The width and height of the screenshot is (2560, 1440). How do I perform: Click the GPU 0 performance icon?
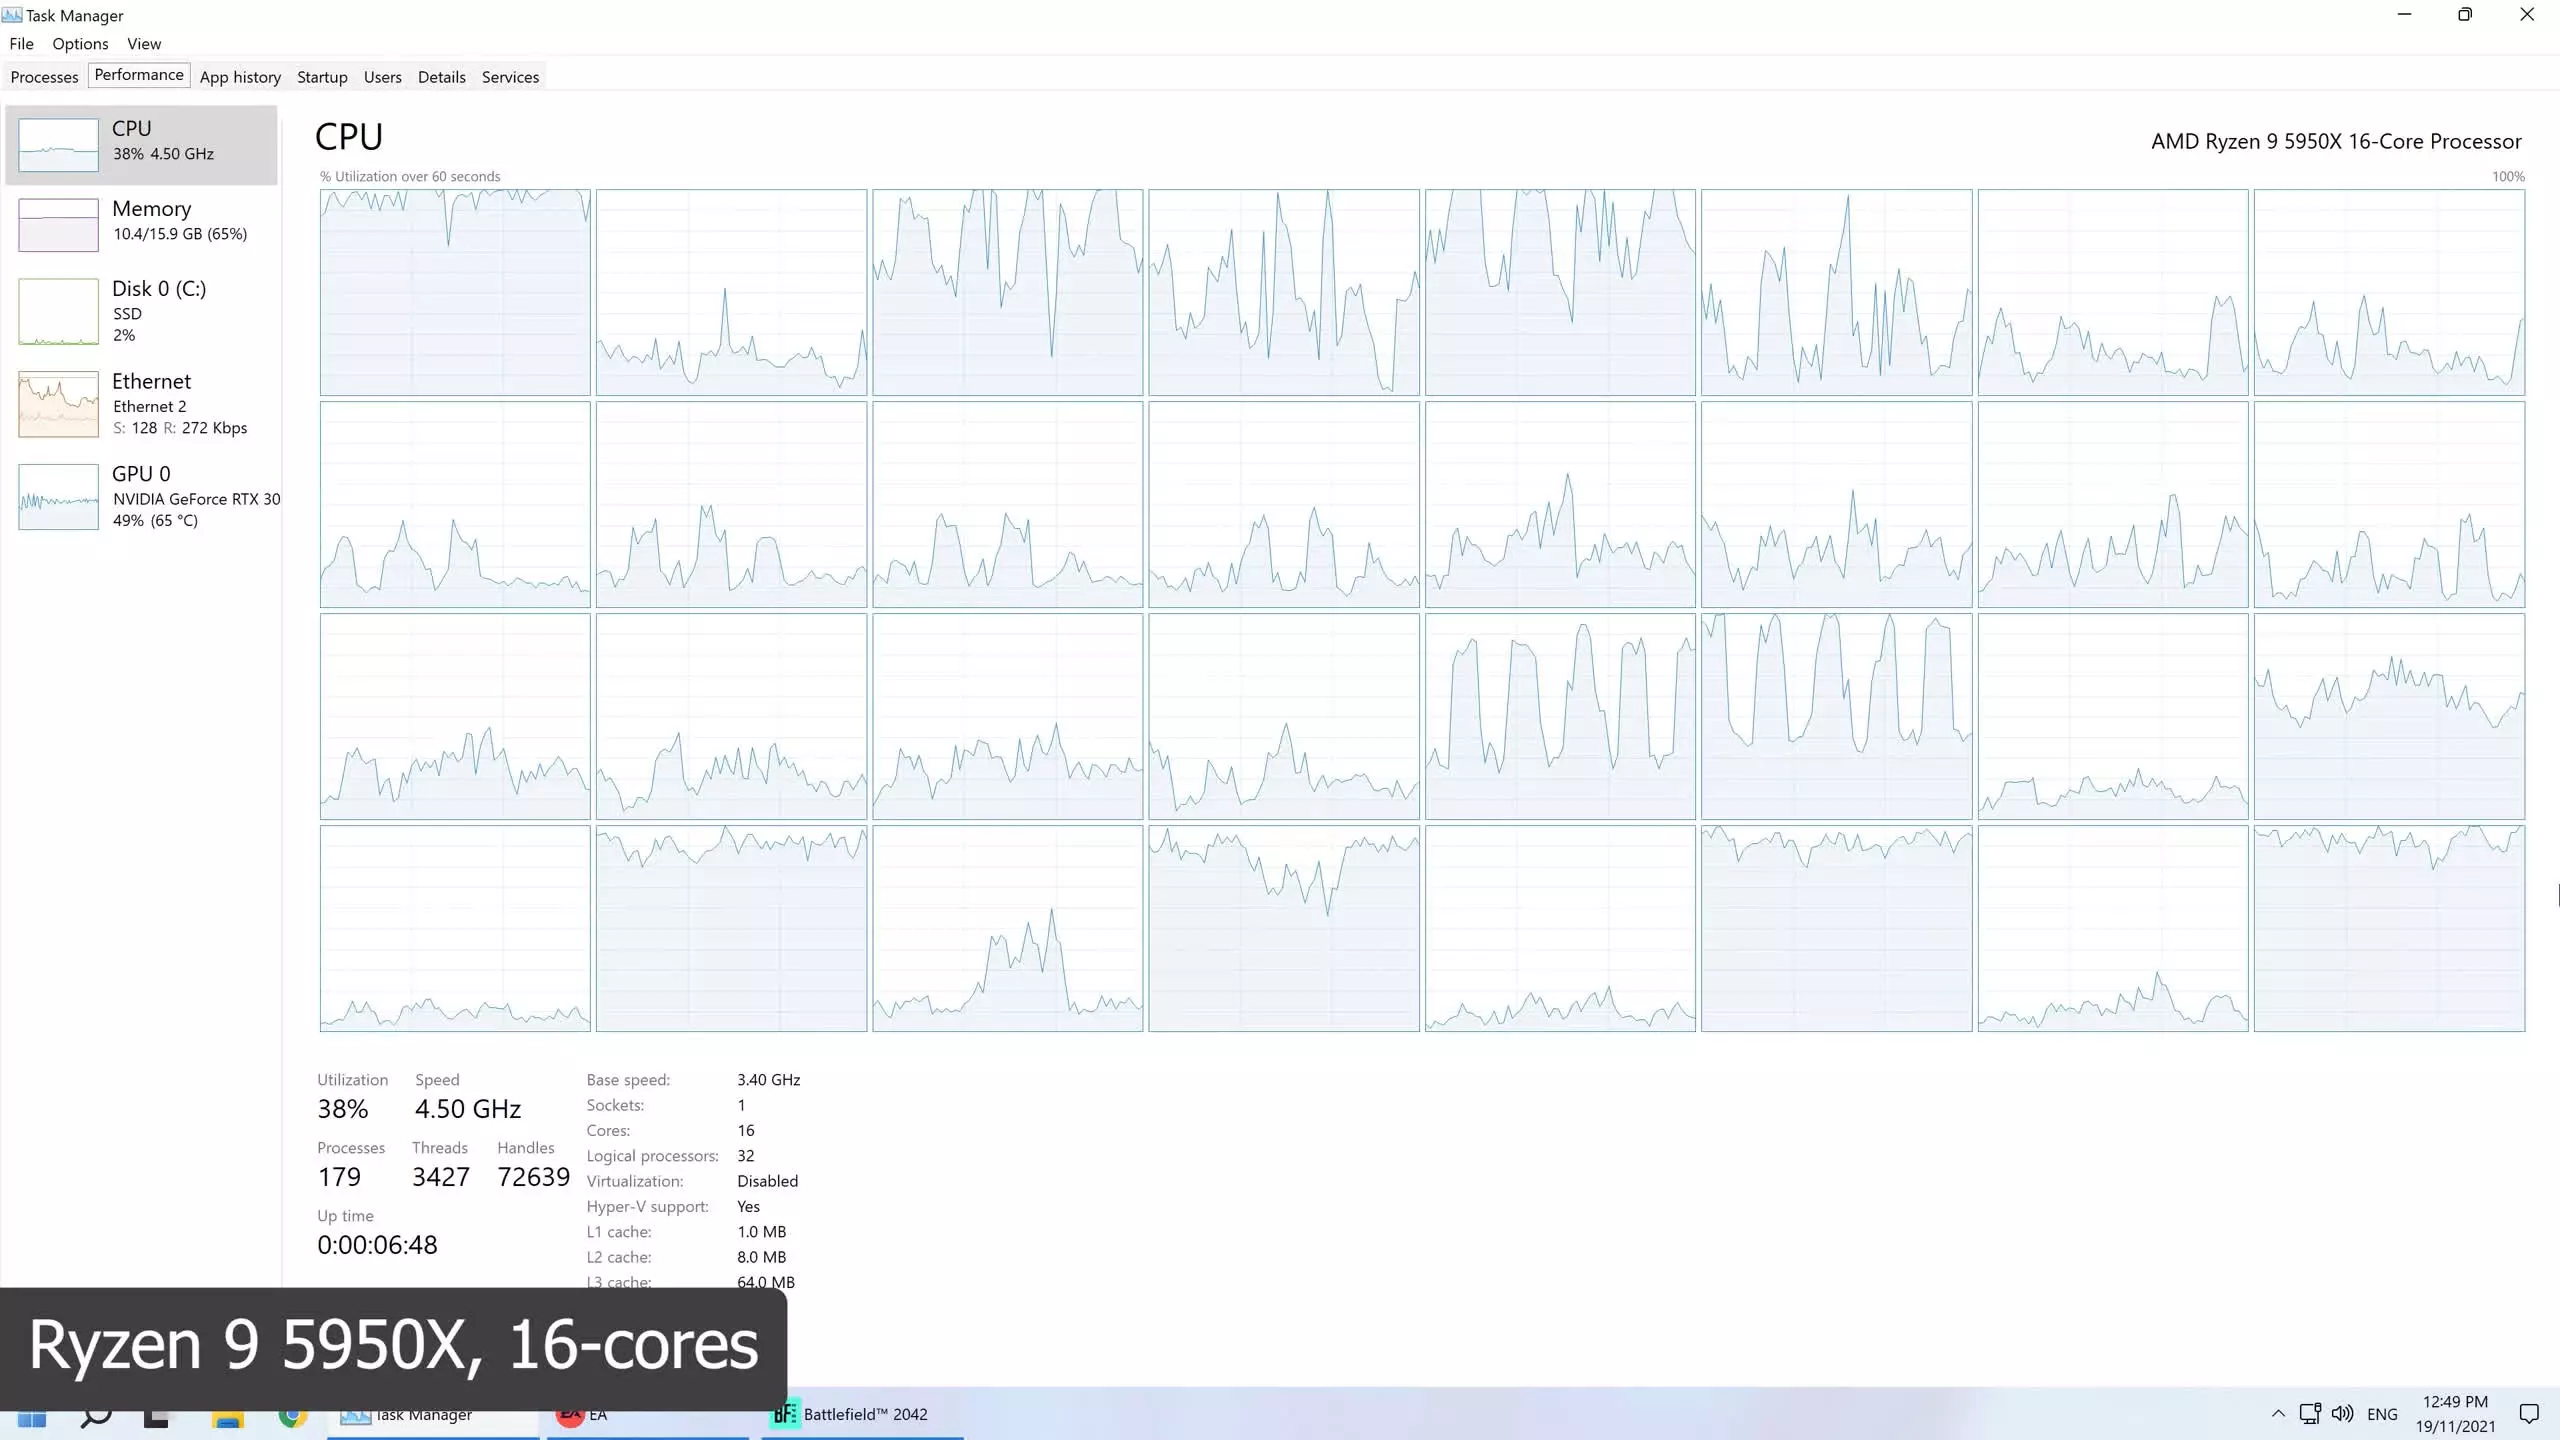pyautogui.click(x=56, y=498)
